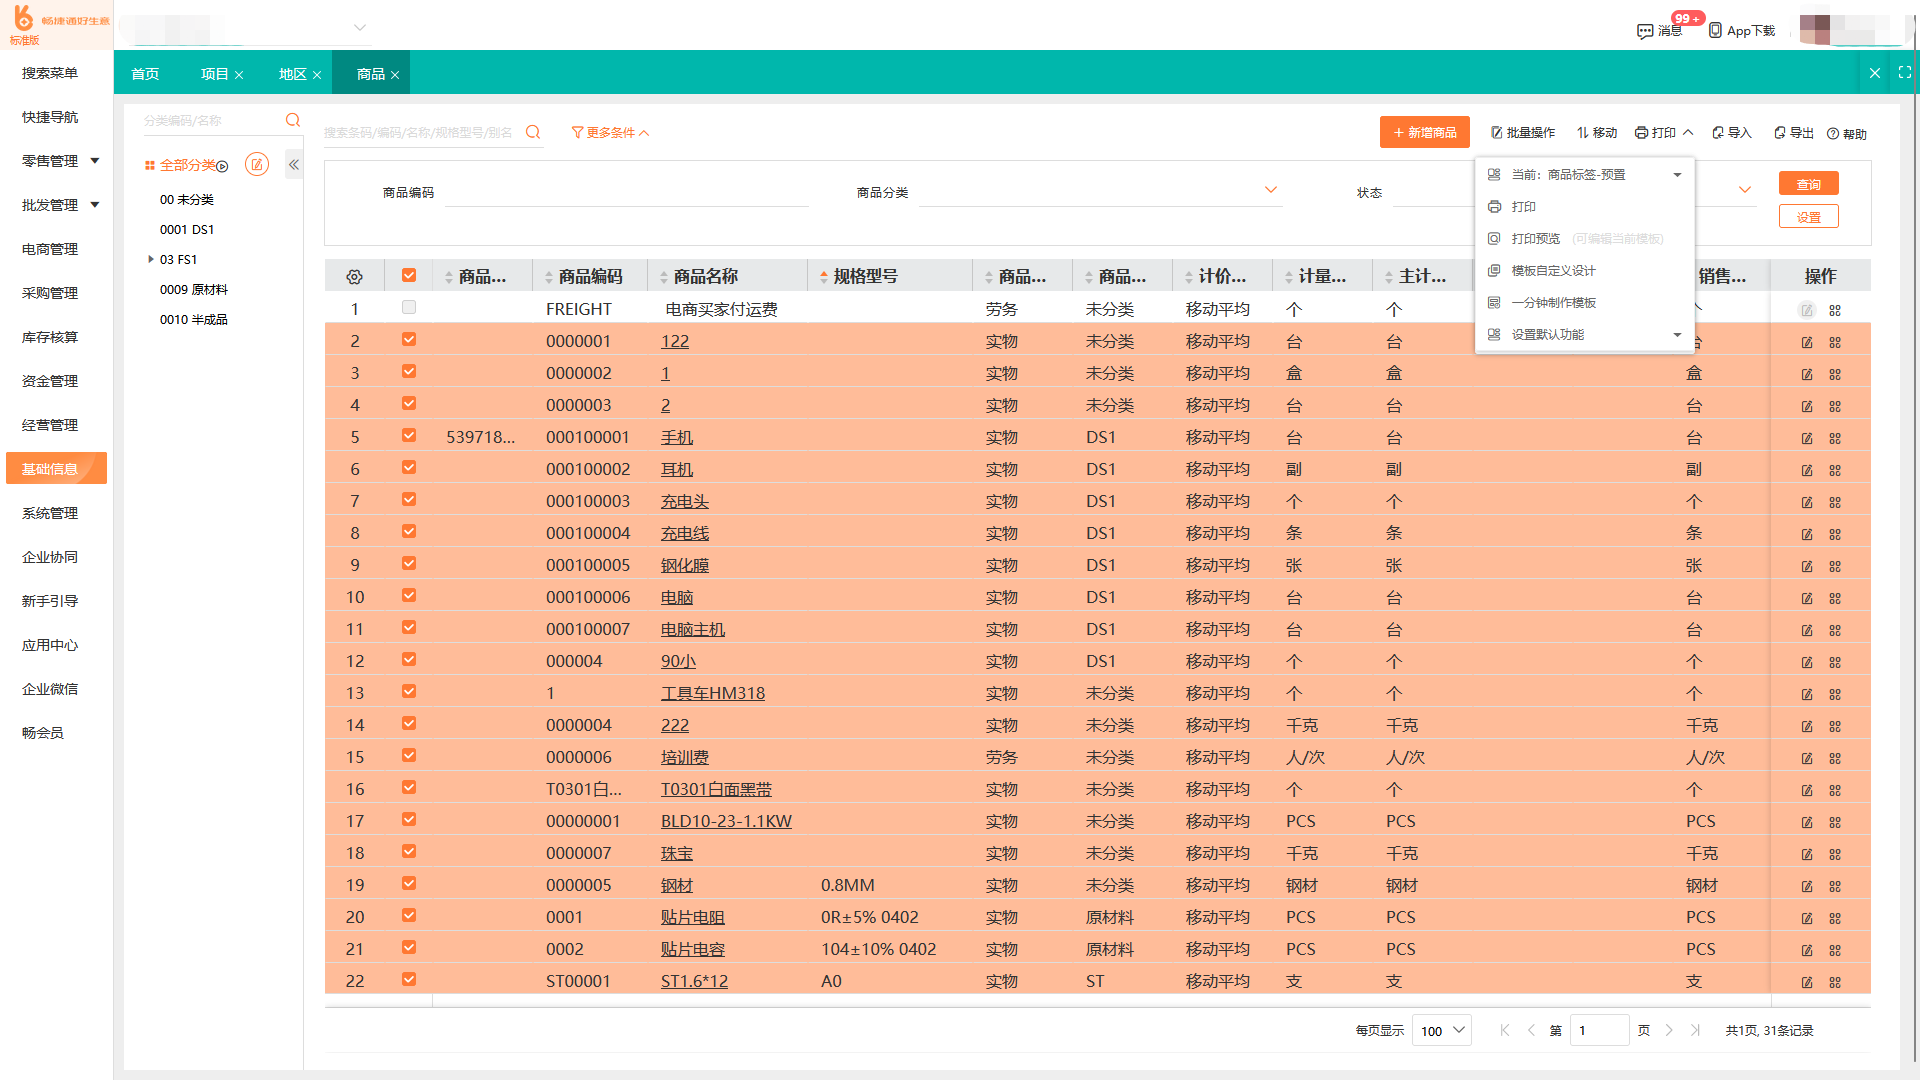Click the 新增商品 button
Viewport: 1920px width, 1080px height.
pos(1425,132)
